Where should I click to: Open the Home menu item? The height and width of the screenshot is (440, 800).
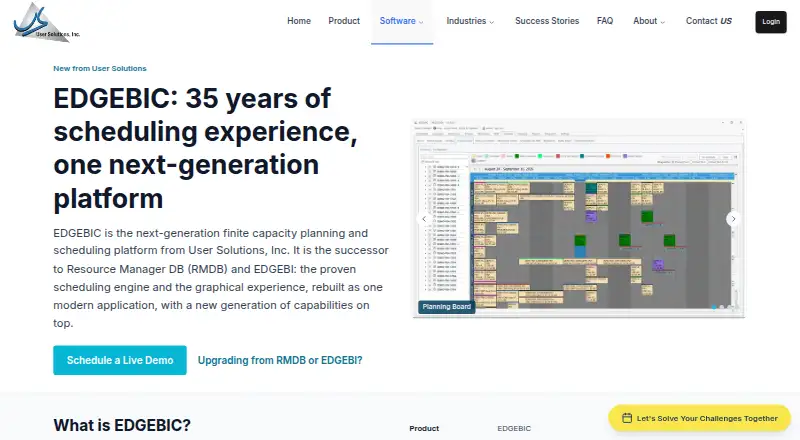click(298, 21)
